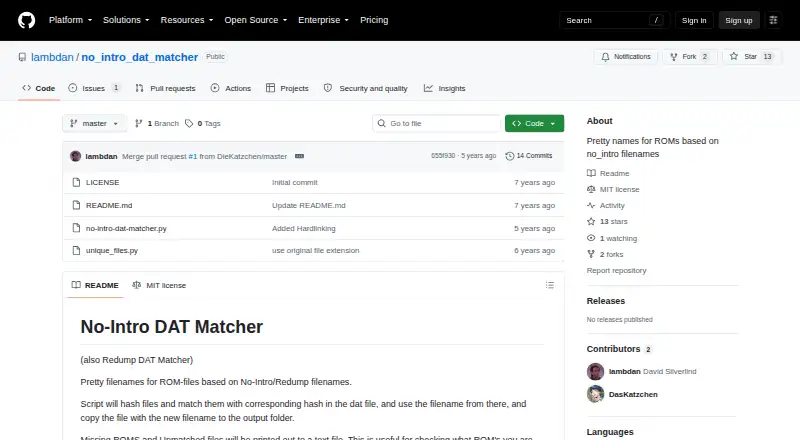Switch to the Actions tab
Image resolution: width=800 pixels, height=440 pixels.
[231, 88]
